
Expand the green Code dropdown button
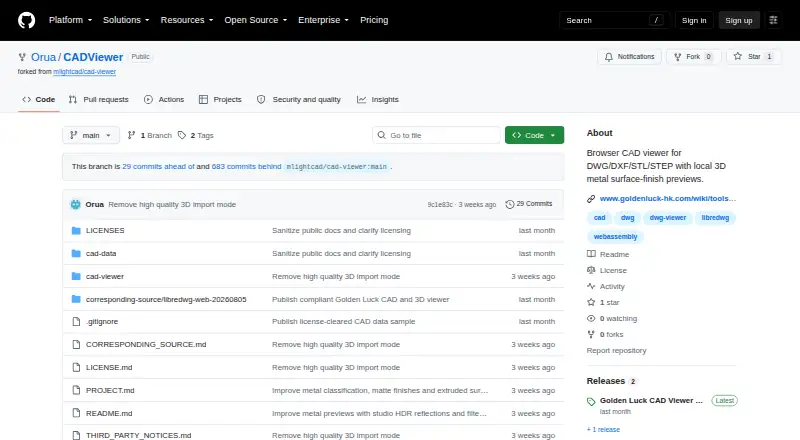pyautogui.click(x=534, y=135)
